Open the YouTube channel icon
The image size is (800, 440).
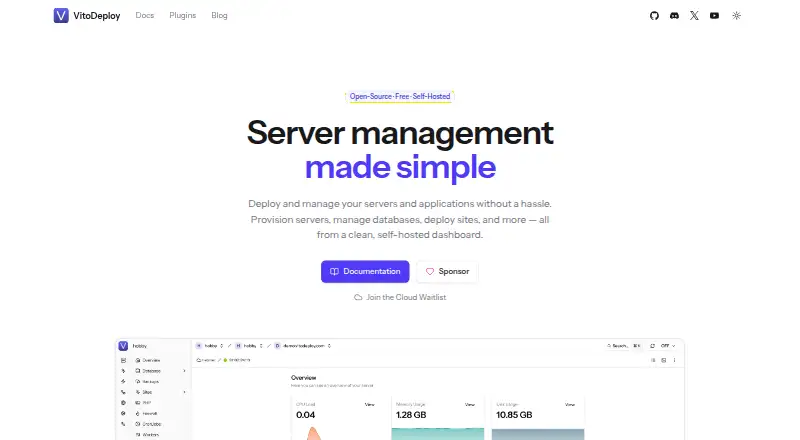tap(714, 16)
